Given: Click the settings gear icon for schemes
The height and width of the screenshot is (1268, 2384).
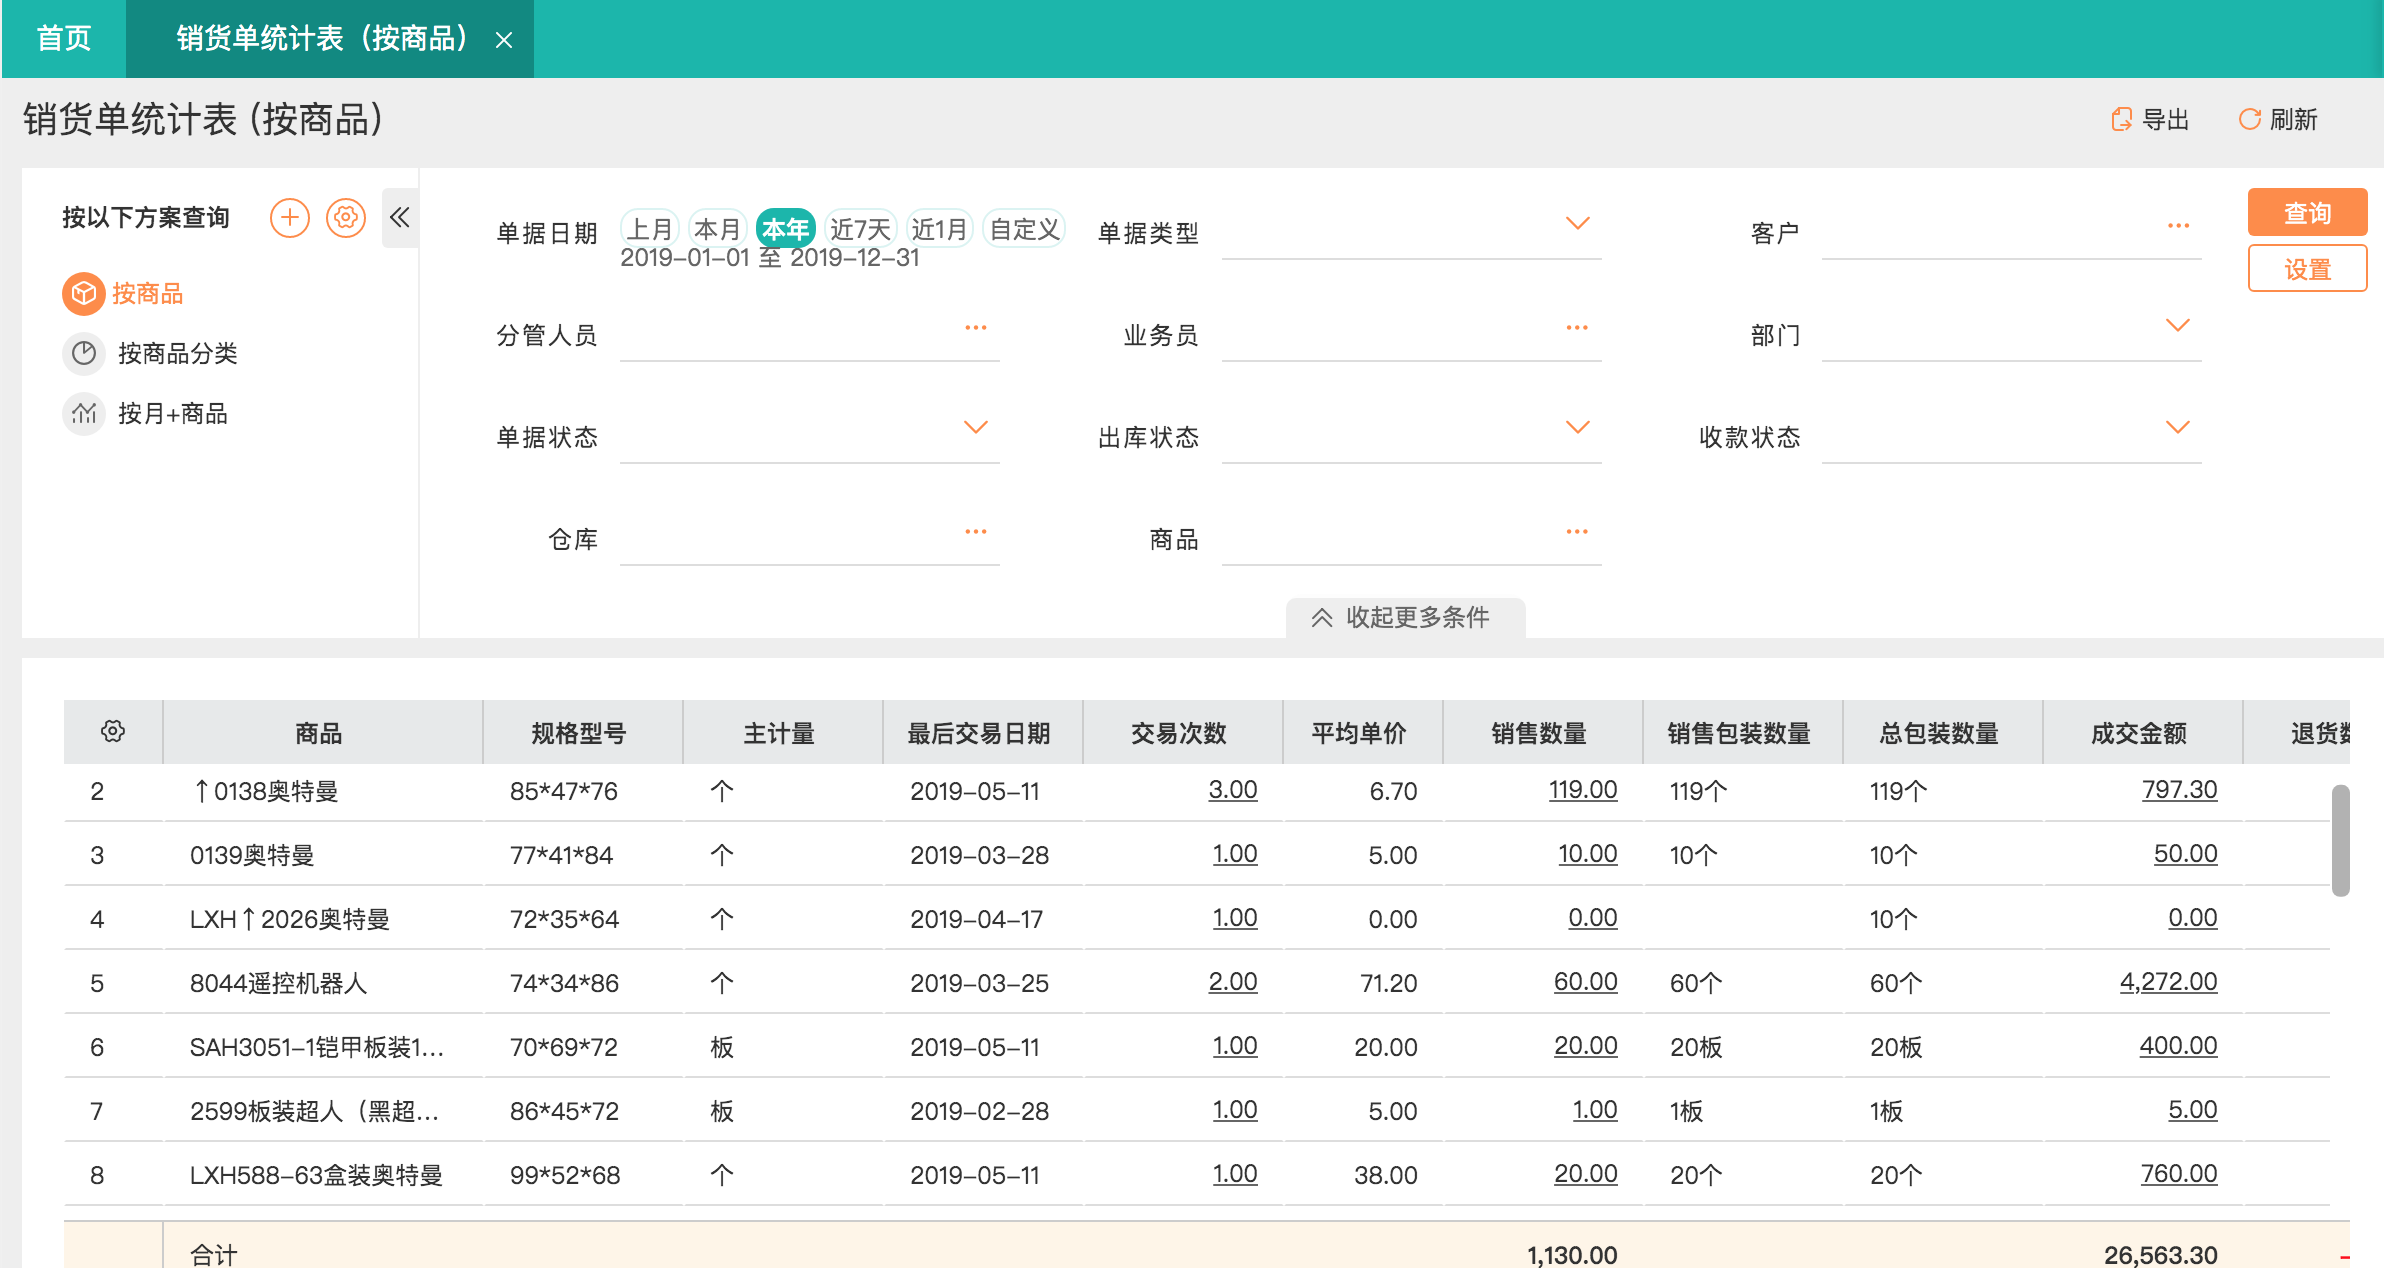Looking at the screenshot, I should tap(344, 219).
